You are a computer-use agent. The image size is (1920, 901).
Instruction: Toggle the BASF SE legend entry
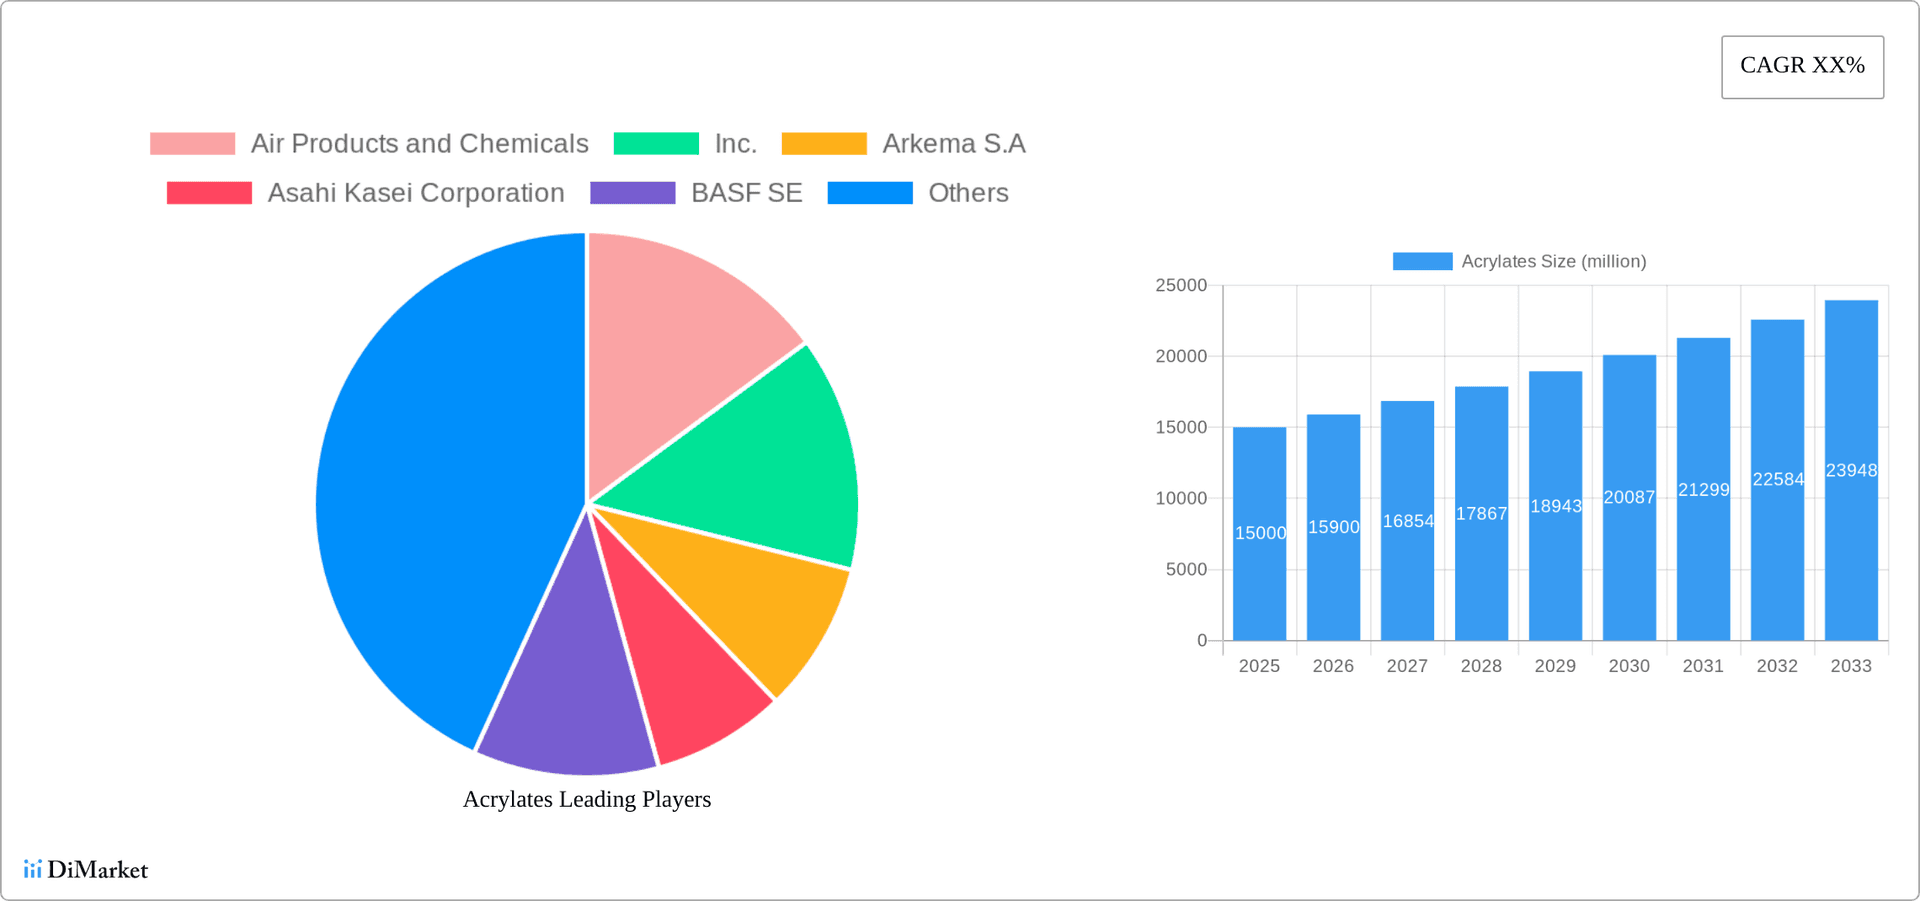pyautogui.click(x=747, y=192)
